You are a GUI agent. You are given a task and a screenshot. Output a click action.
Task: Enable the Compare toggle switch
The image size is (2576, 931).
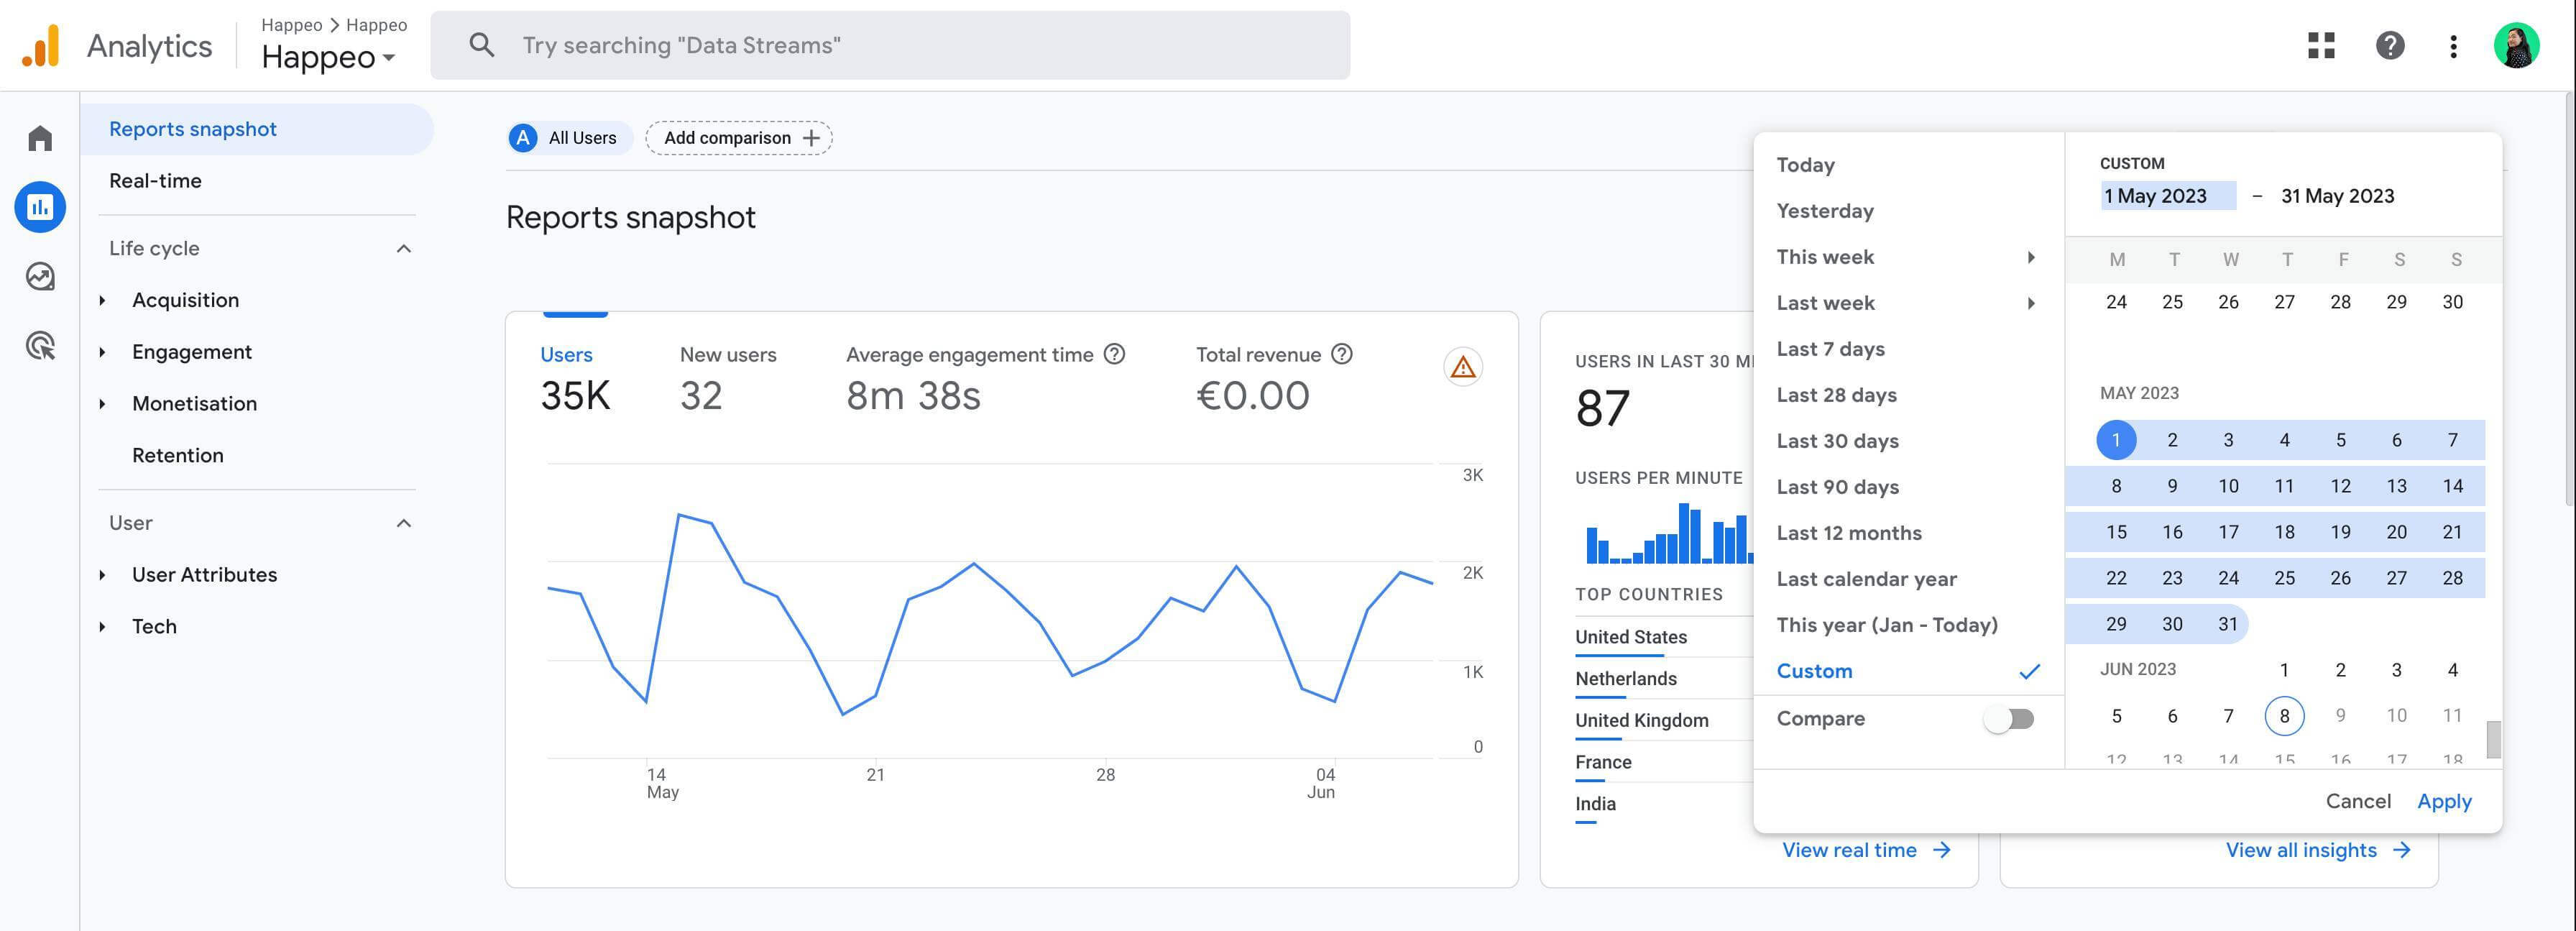click(2009, 718)
